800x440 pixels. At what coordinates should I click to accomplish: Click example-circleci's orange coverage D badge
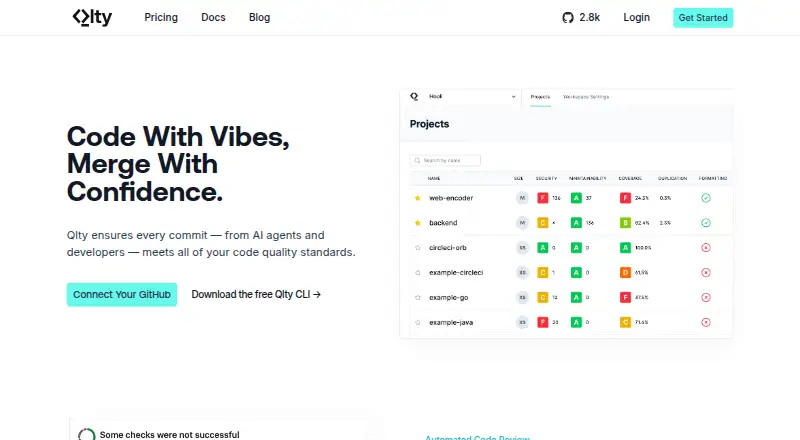(625, 273)
